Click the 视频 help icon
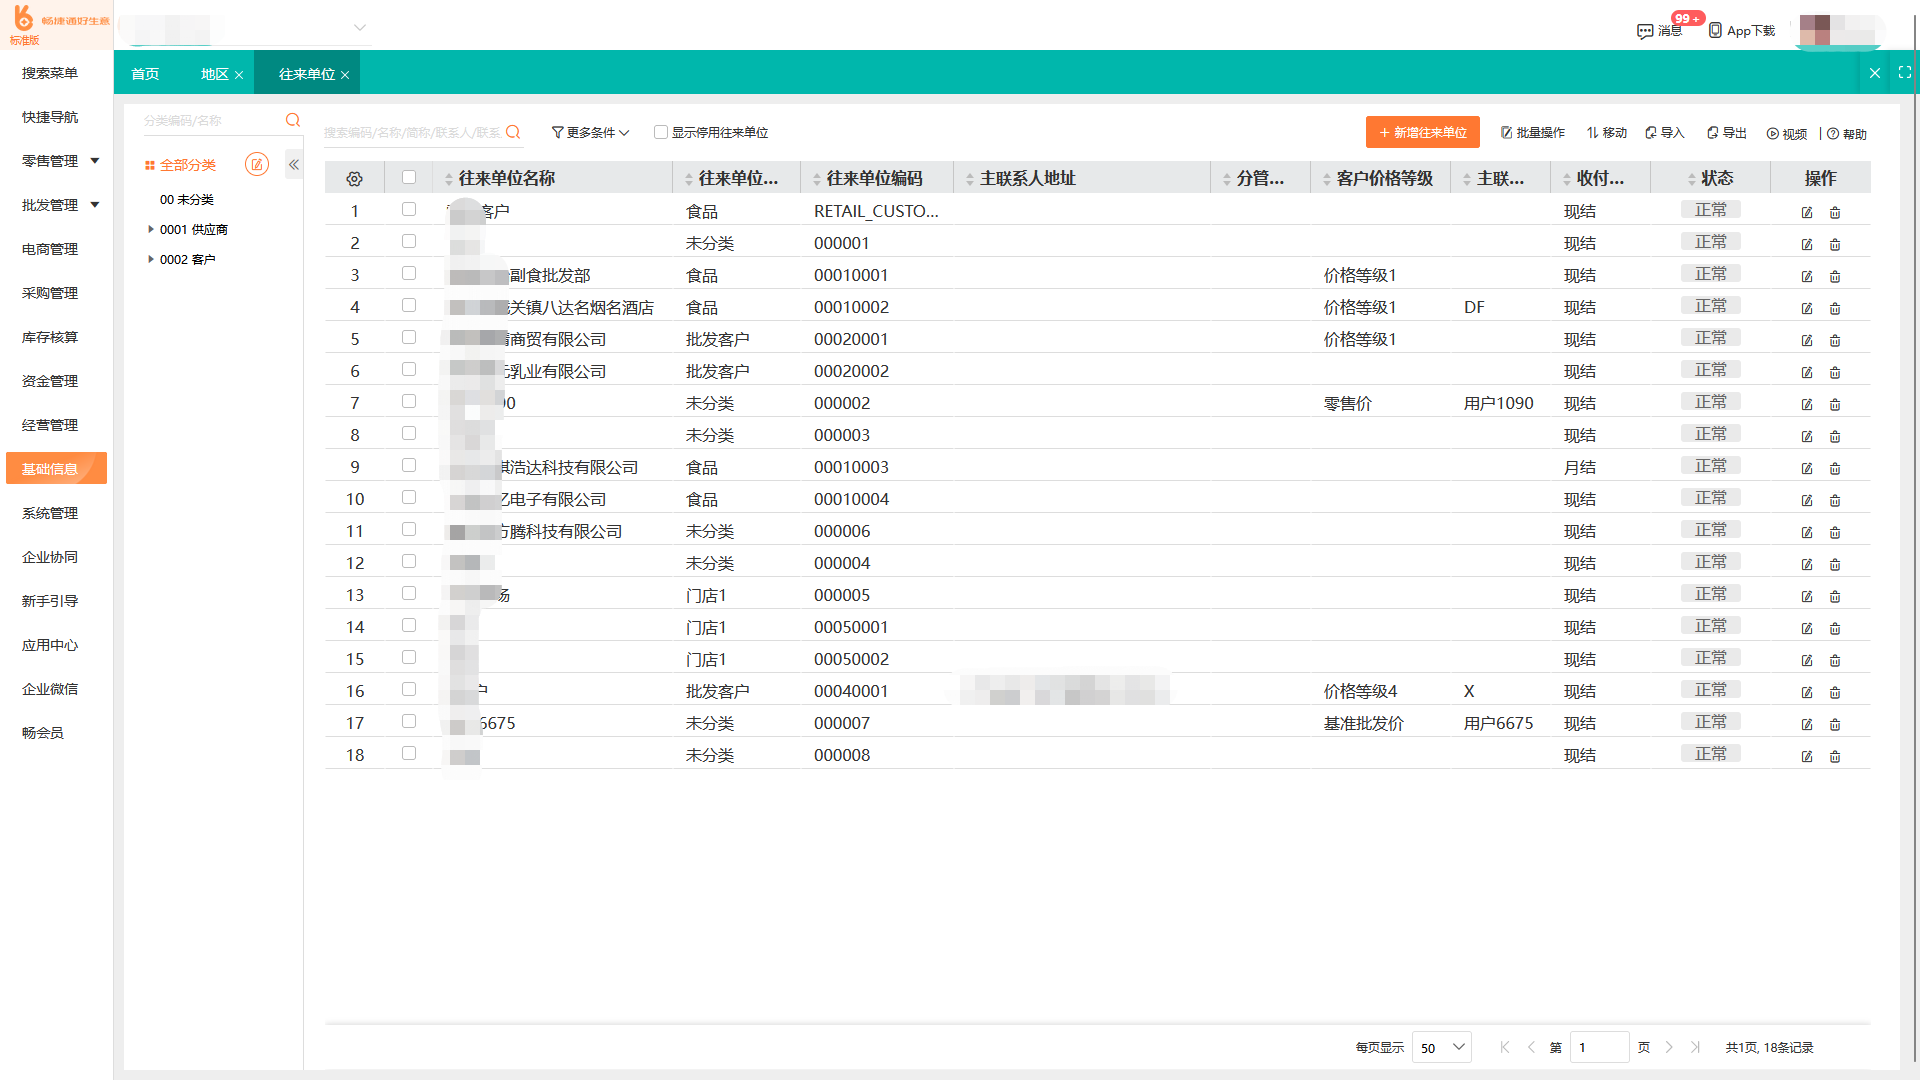The height and width of the screenshot is (1080, 1920). pos(1785,131)
